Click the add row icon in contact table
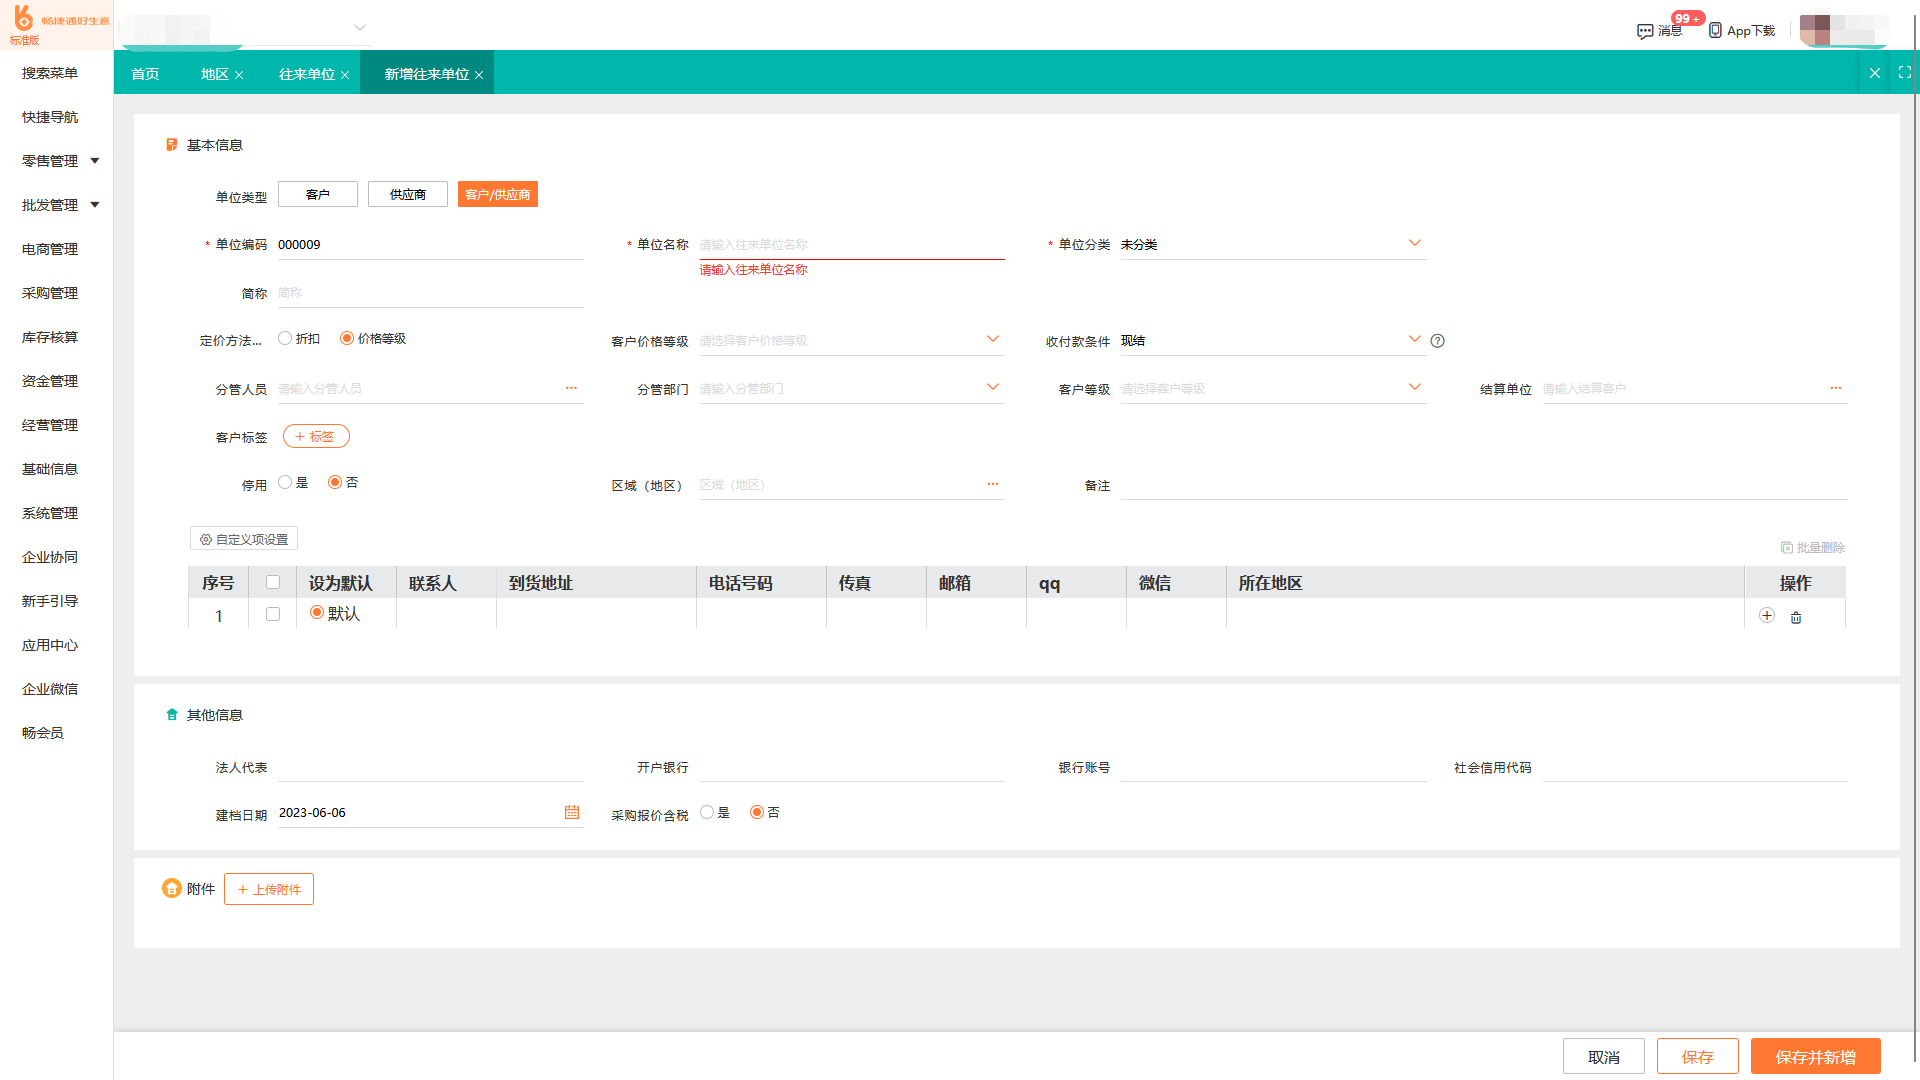 (x=1767, y=615)
